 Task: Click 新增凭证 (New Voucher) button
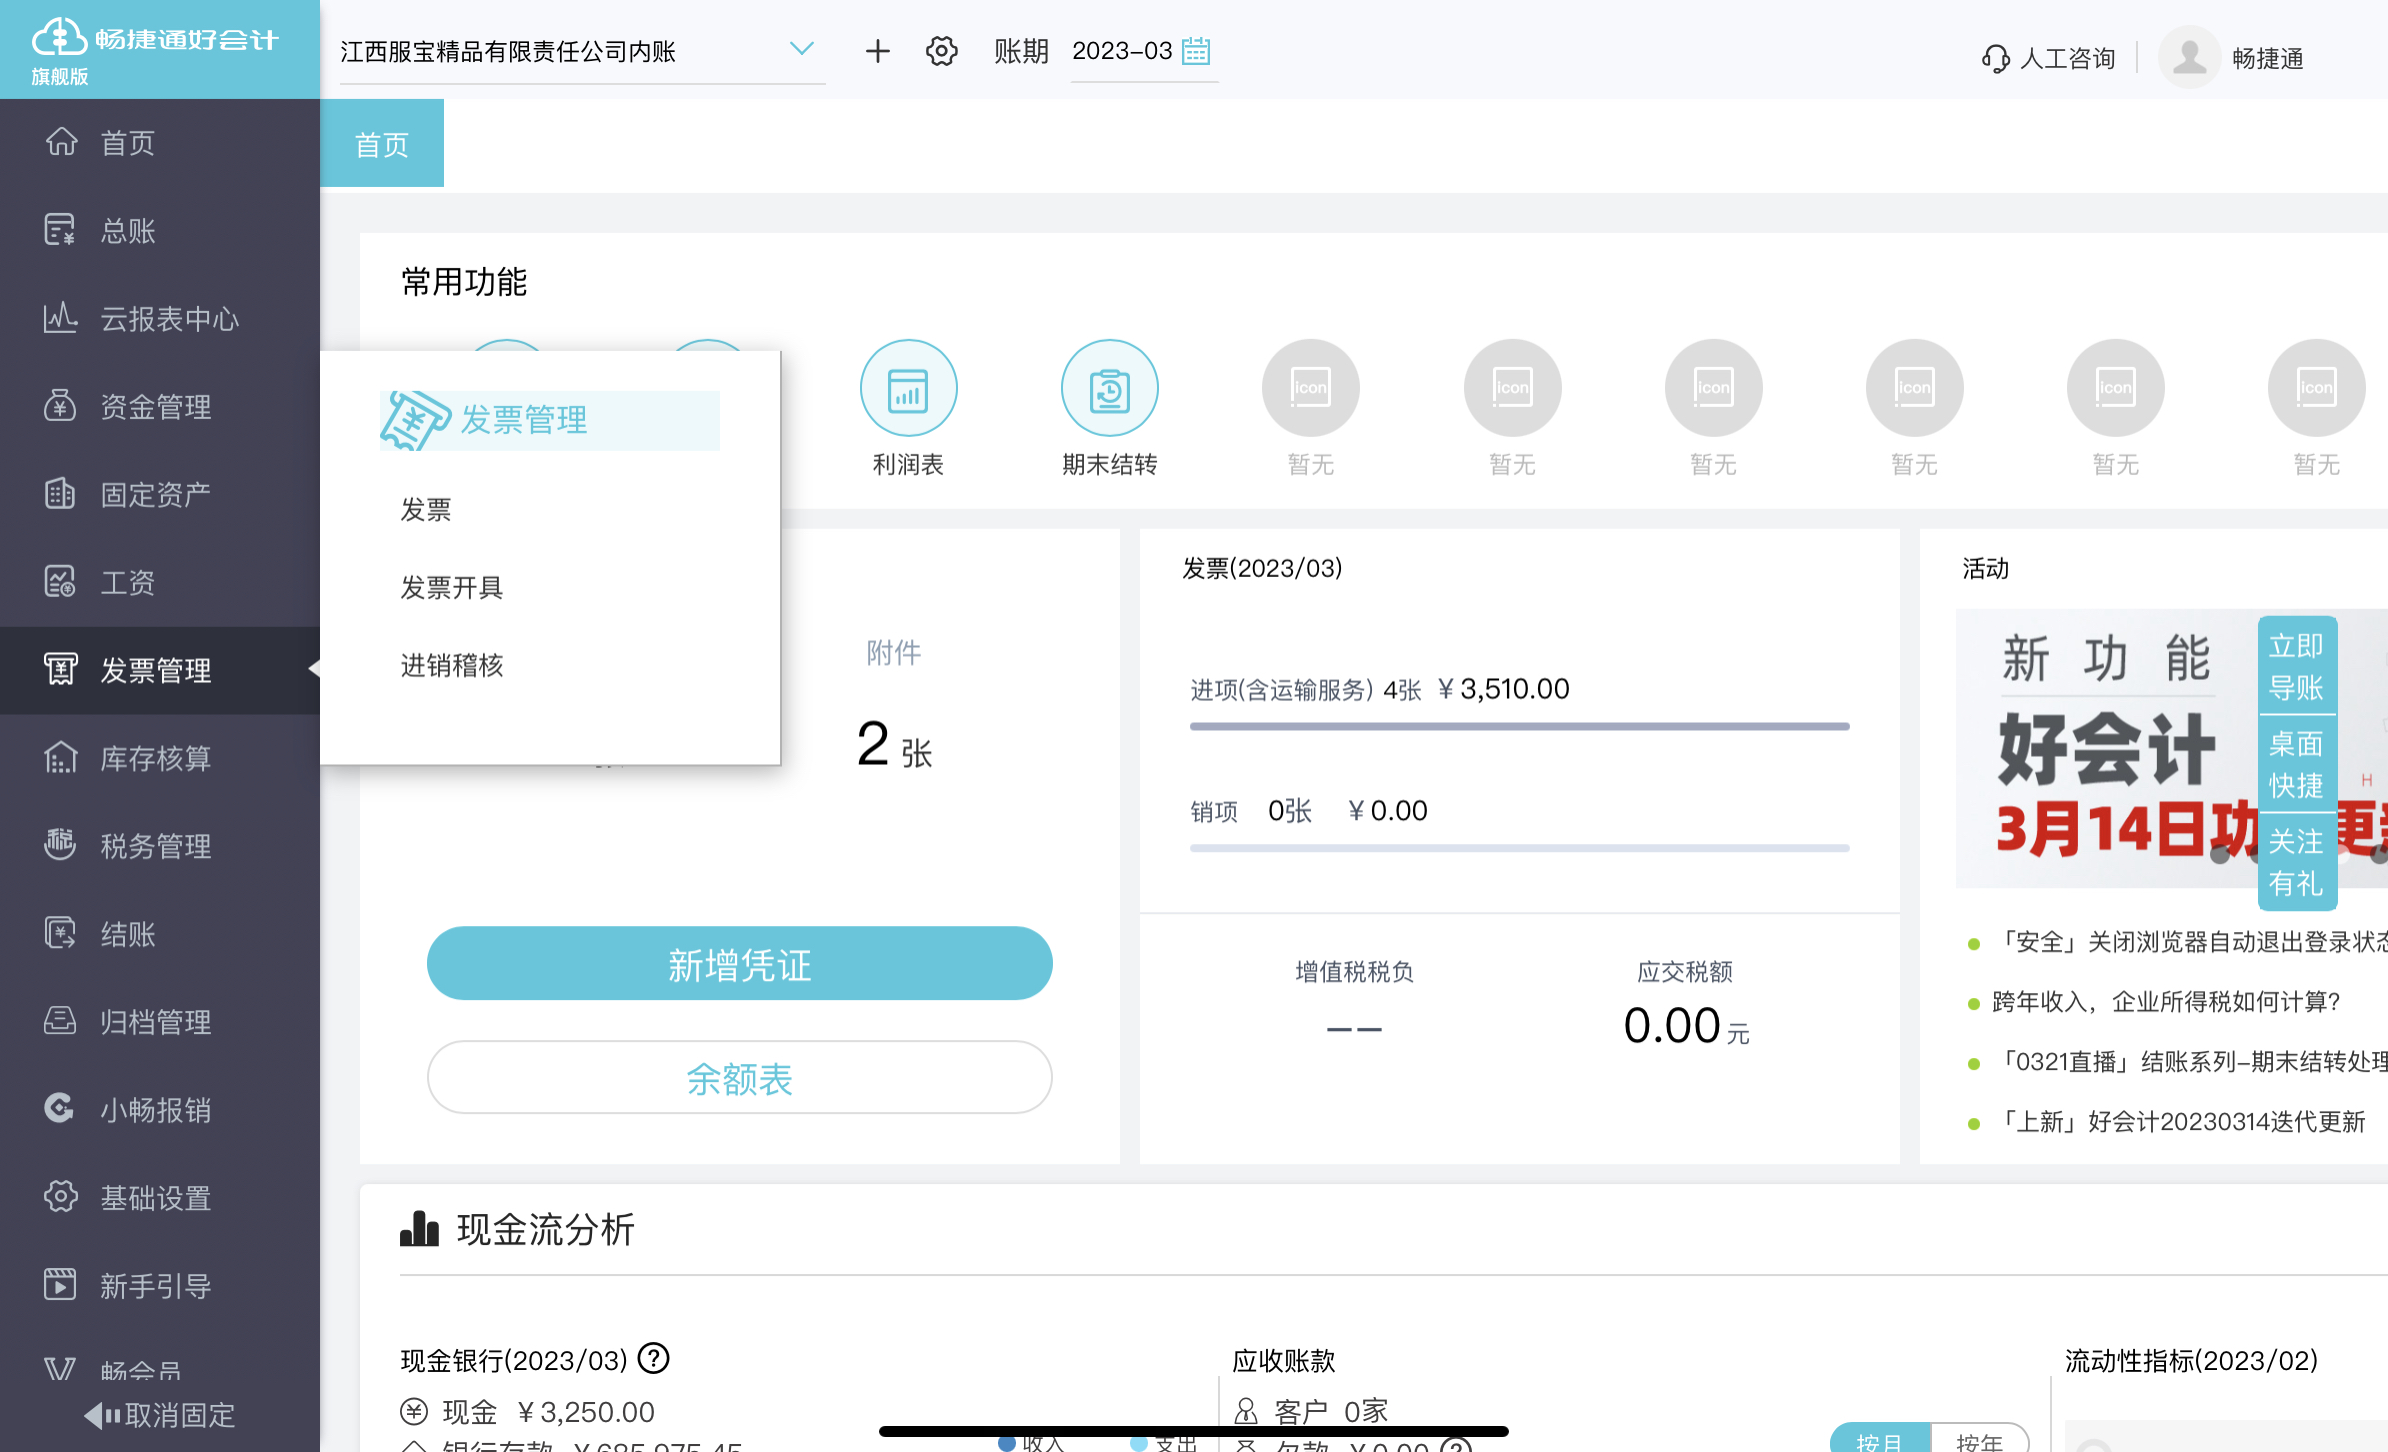[740, 962]
